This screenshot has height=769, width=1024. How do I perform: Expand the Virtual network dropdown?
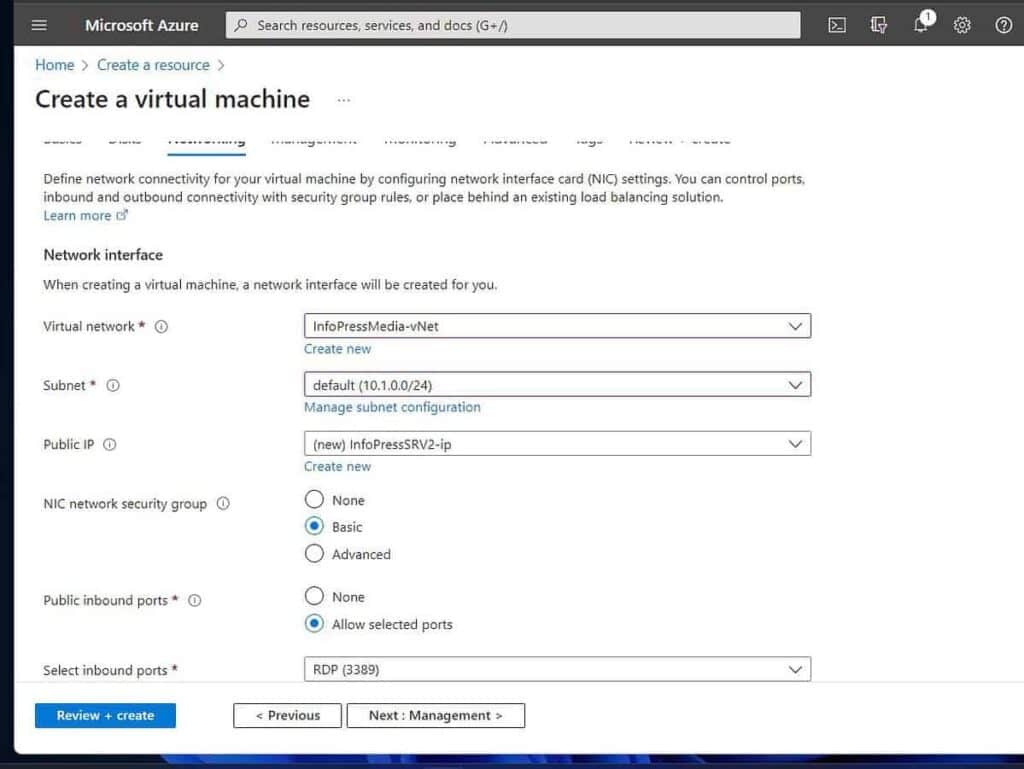click(x=557, y=326)
